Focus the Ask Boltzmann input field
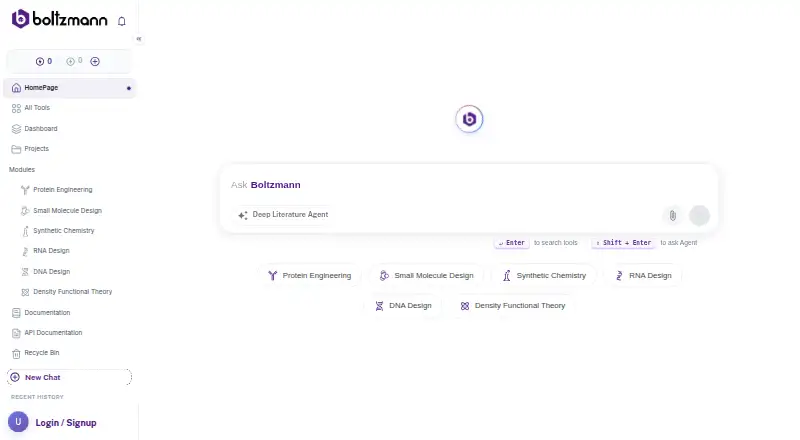Screen dimensions: 800x440 tap(468, 185)
